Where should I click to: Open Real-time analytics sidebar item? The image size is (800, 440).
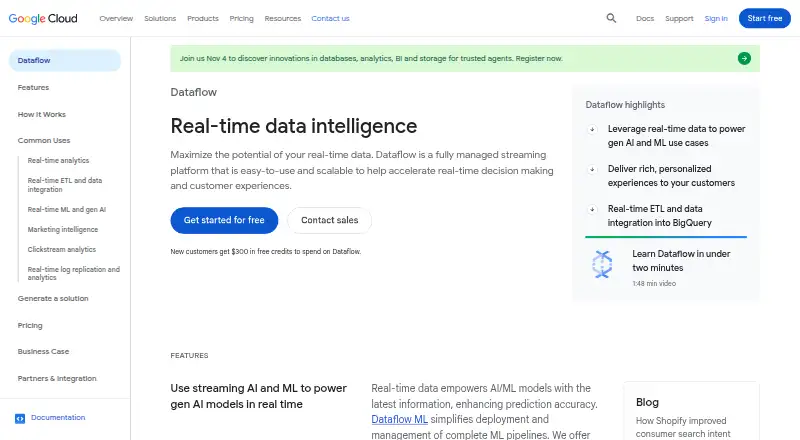click(58, 160)
